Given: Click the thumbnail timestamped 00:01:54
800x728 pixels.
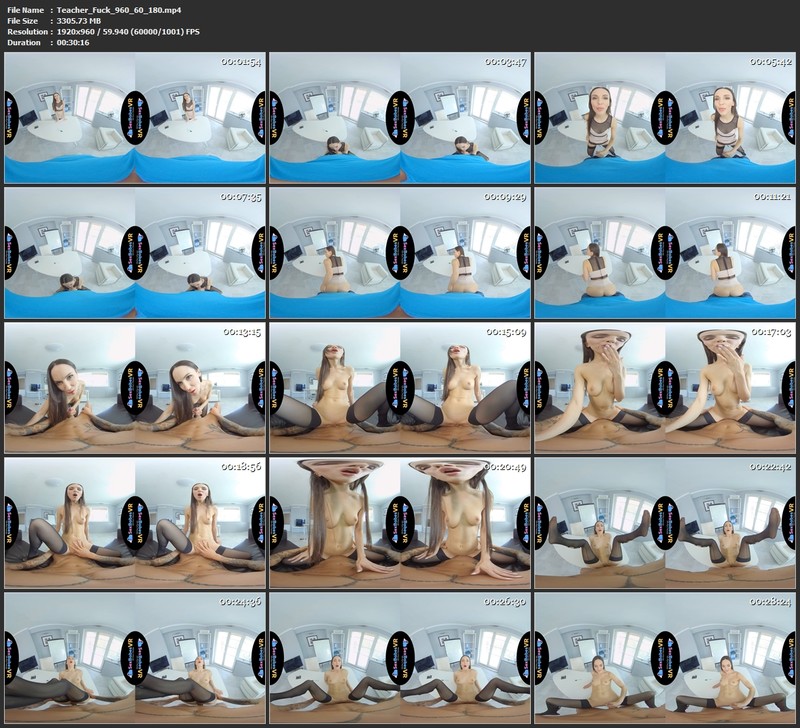Looking at the screenshot, I should [x=135, y=118].
